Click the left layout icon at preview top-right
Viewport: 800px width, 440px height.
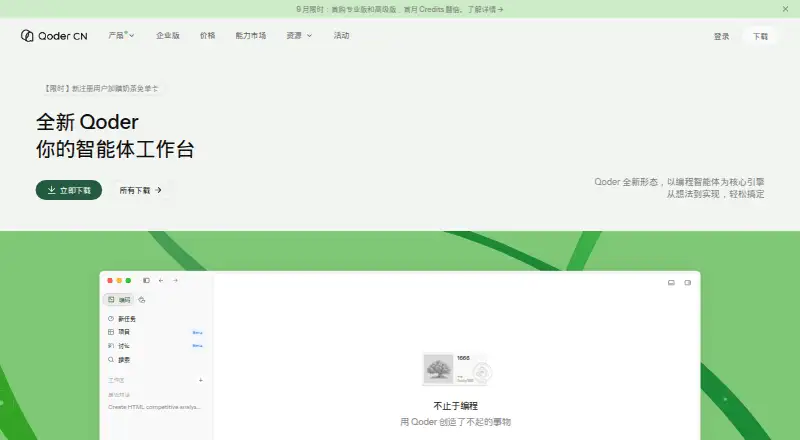click(x=671, y=282)
